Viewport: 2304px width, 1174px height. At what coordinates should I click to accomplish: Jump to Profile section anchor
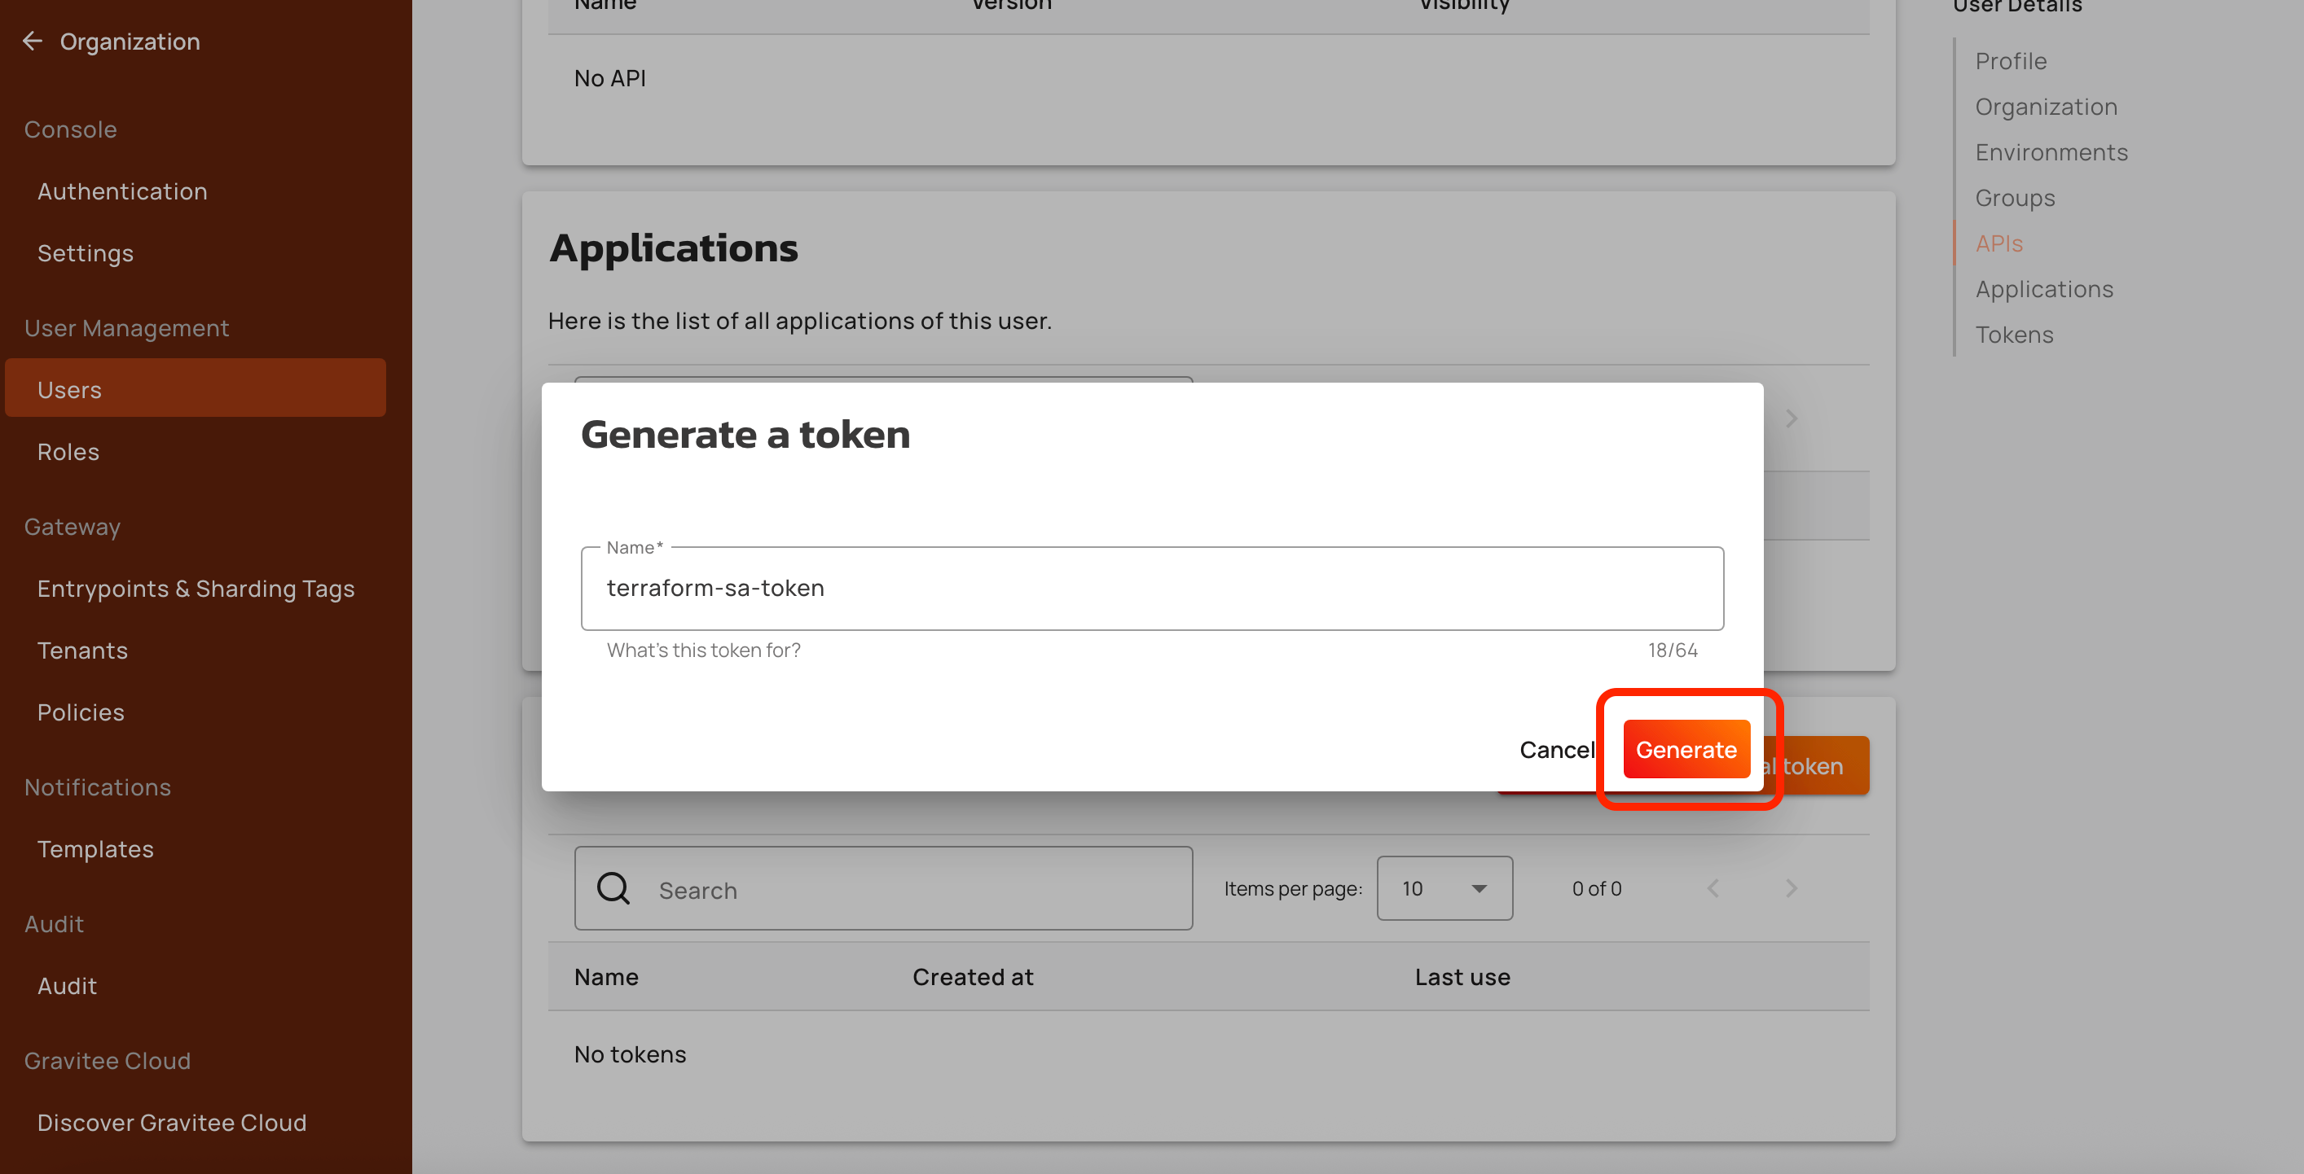(x=2010, y=61)
